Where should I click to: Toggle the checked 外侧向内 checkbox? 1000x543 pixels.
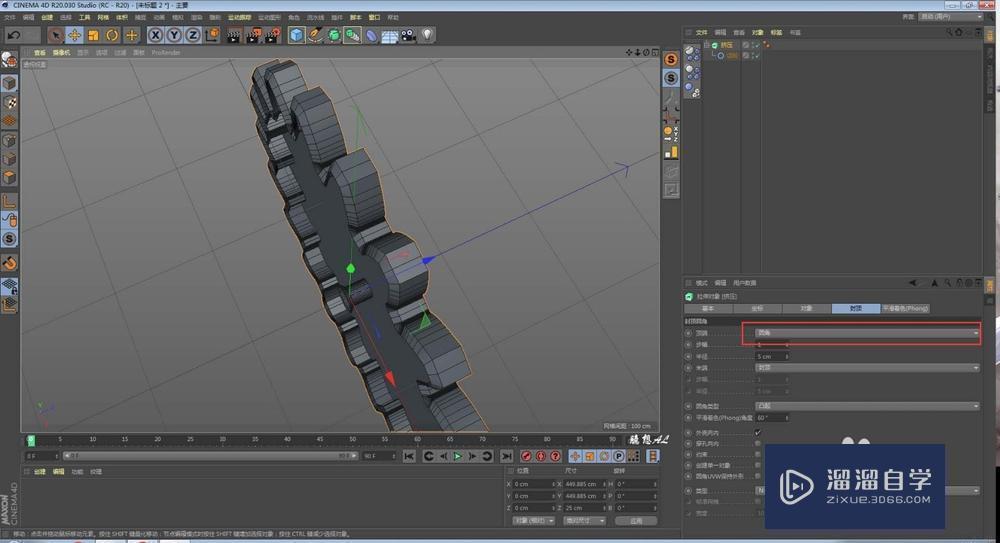(x=757, y=432)
